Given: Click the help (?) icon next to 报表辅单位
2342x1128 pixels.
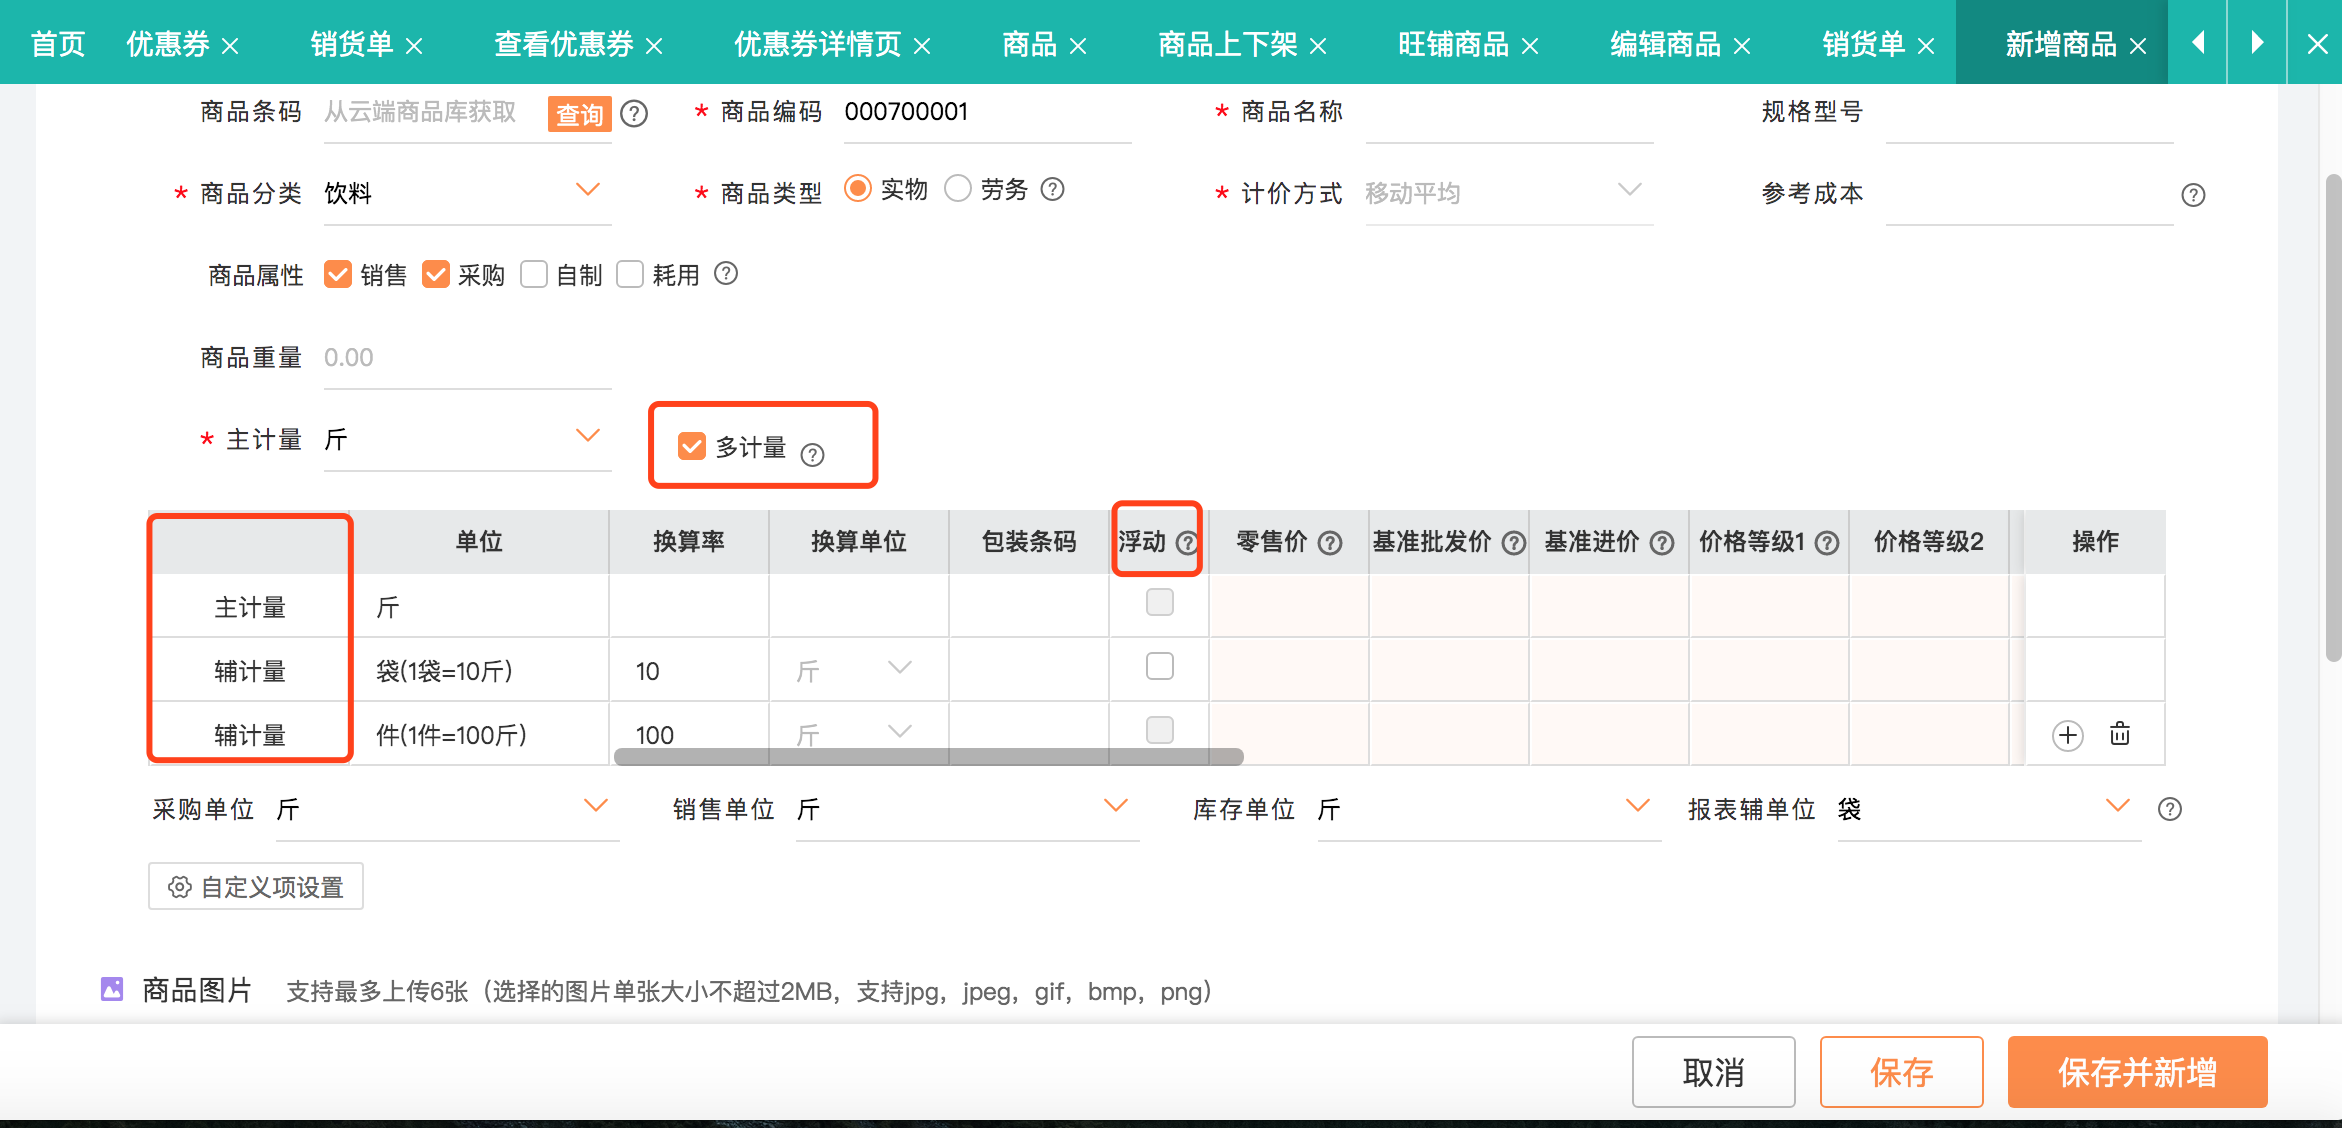Looking at the screenshot, I should [2170, 810].
